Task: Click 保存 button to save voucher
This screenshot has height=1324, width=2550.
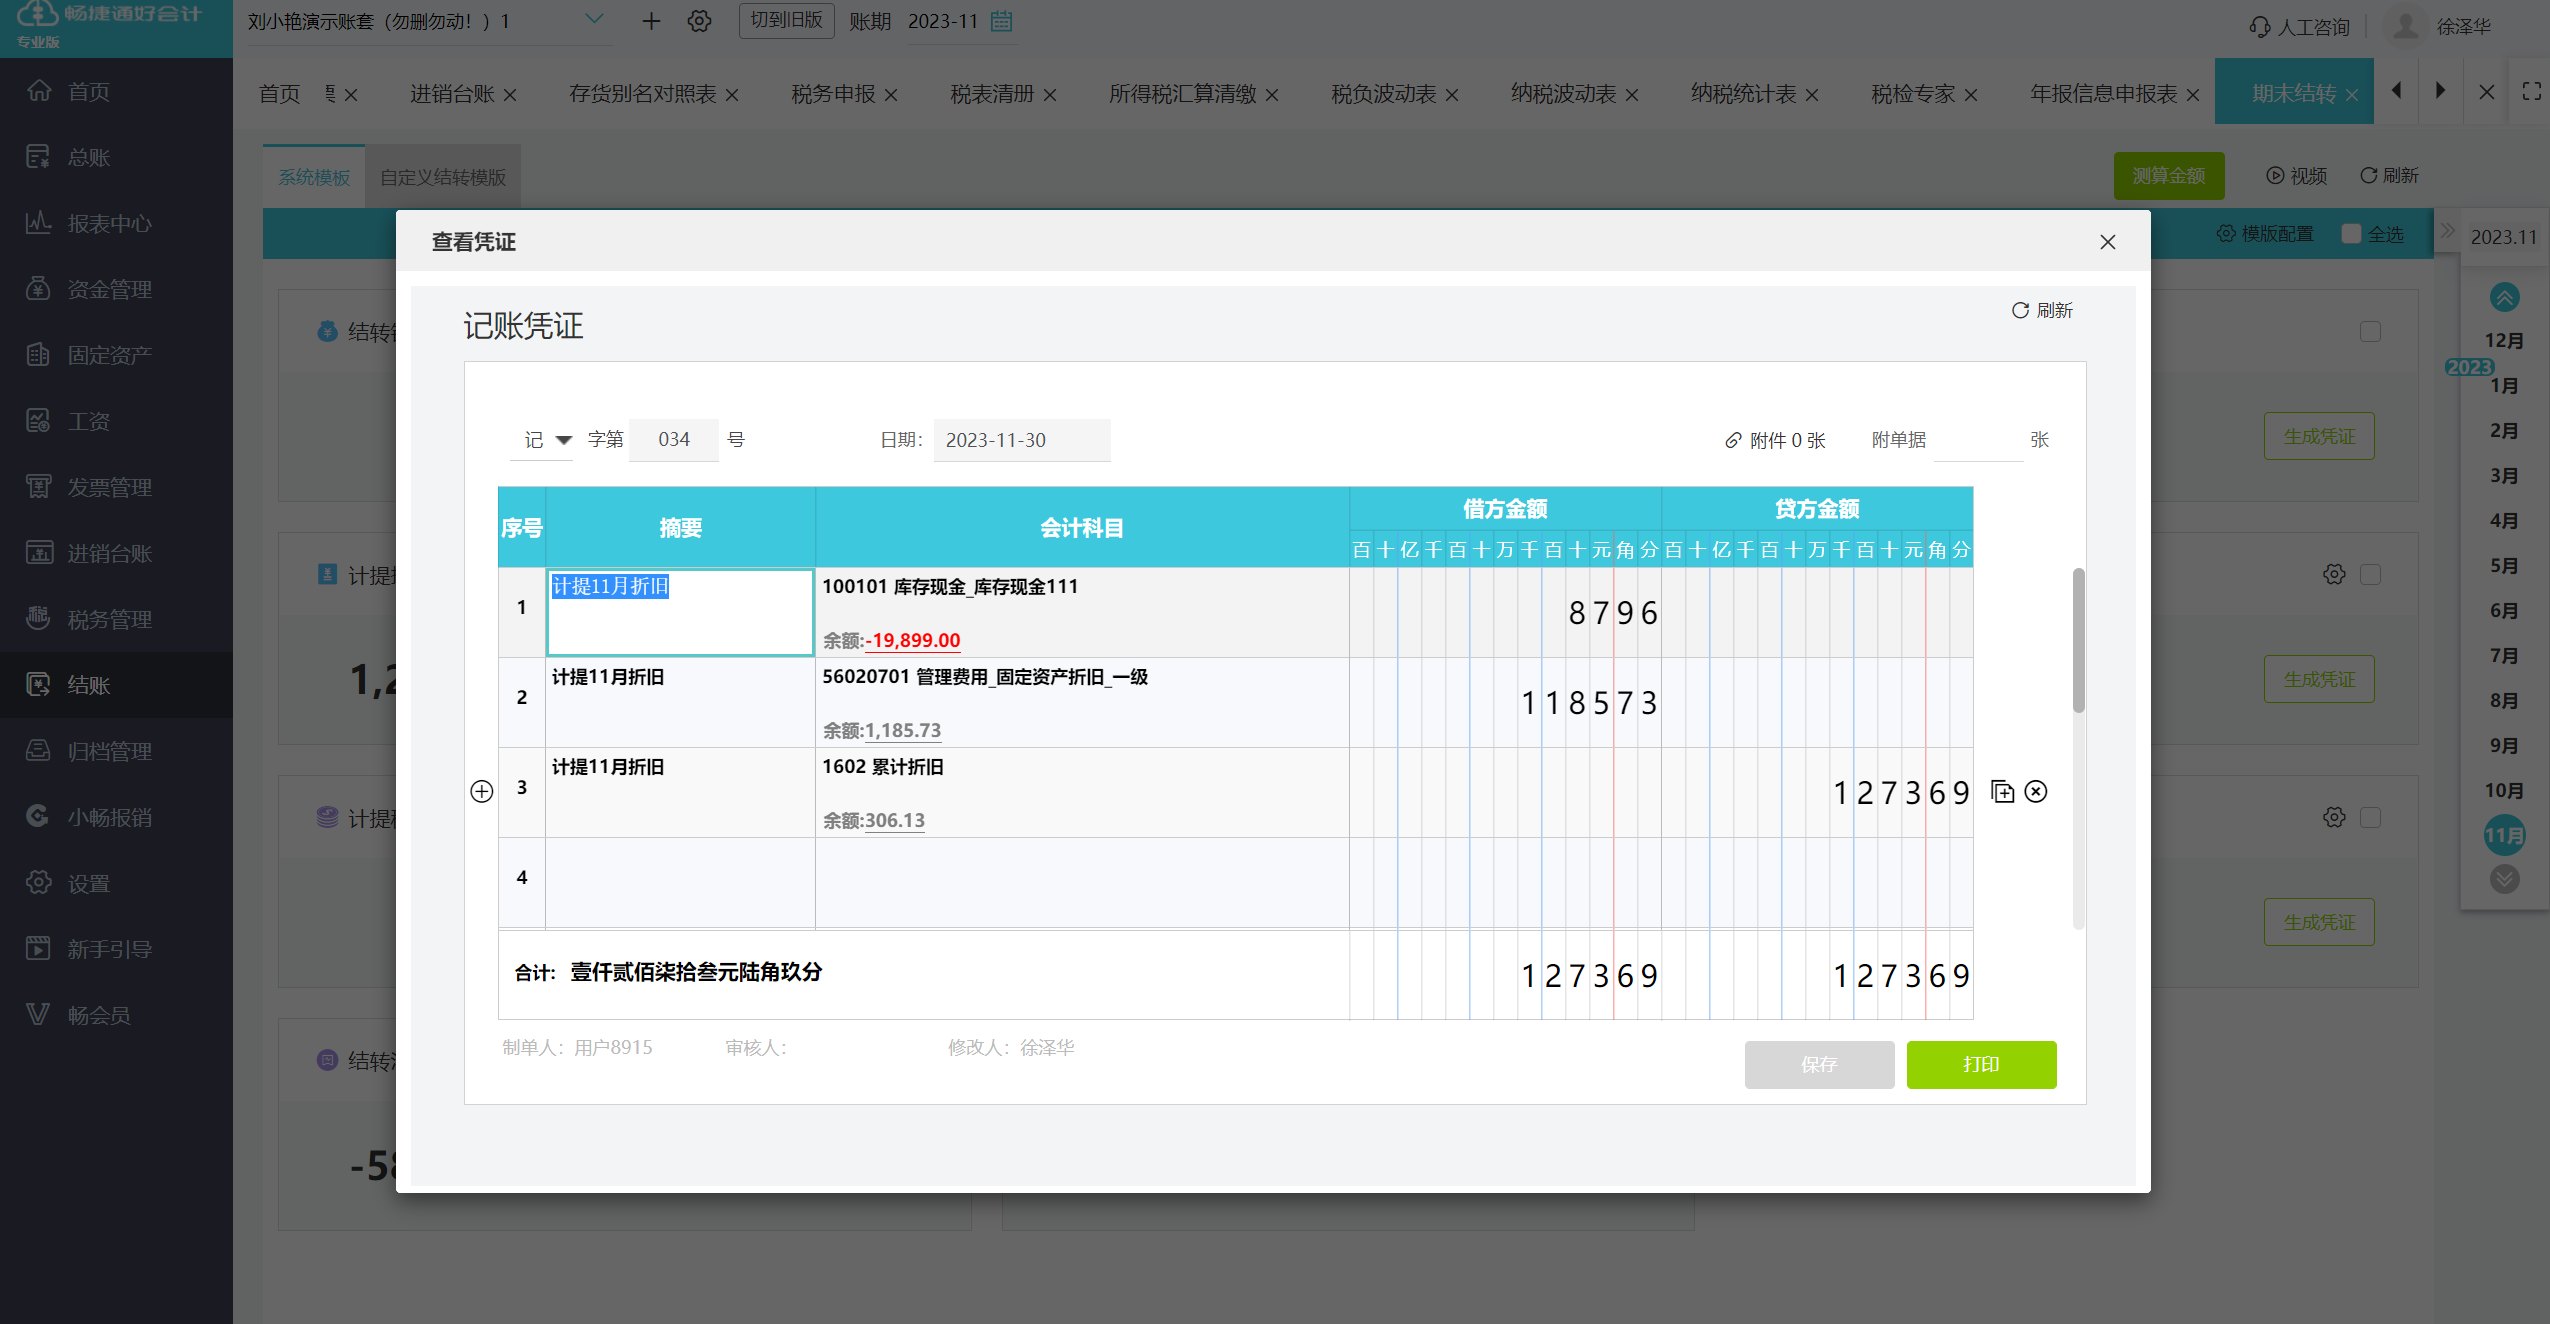Action: [1818, 1064]
